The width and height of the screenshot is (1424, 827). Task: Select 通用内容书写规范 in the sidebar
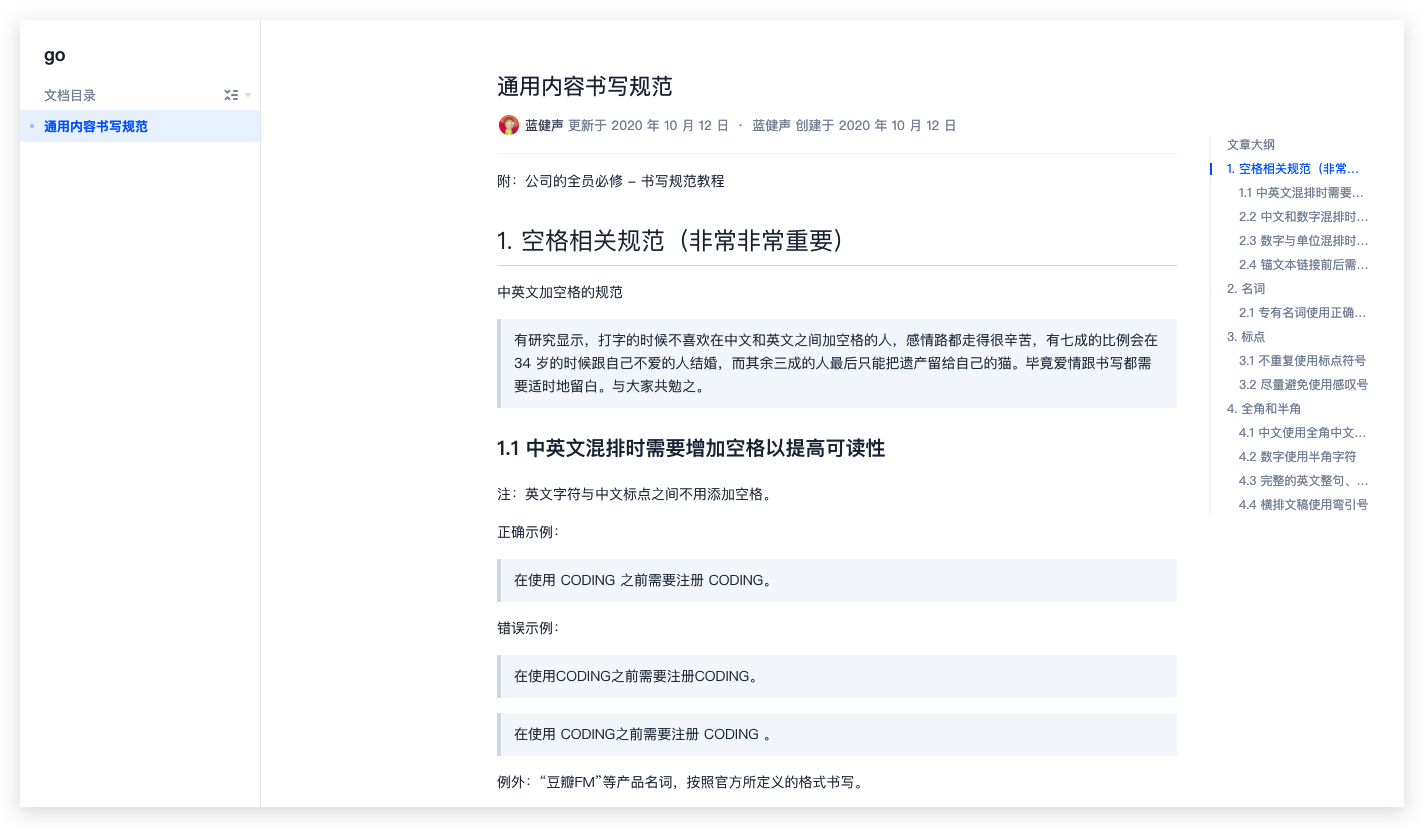click(96, 127)
